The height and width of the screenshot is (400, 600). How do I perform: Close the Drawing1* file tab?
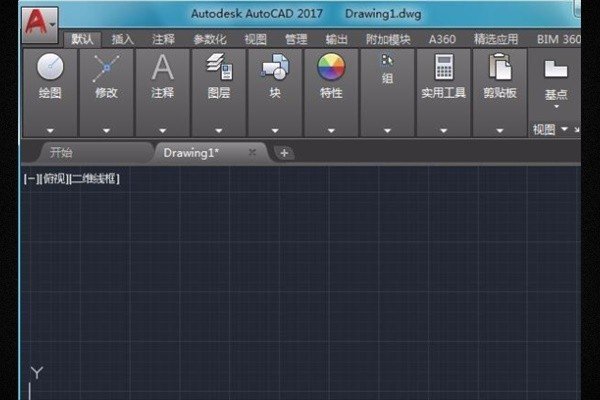tap(252, 152)
